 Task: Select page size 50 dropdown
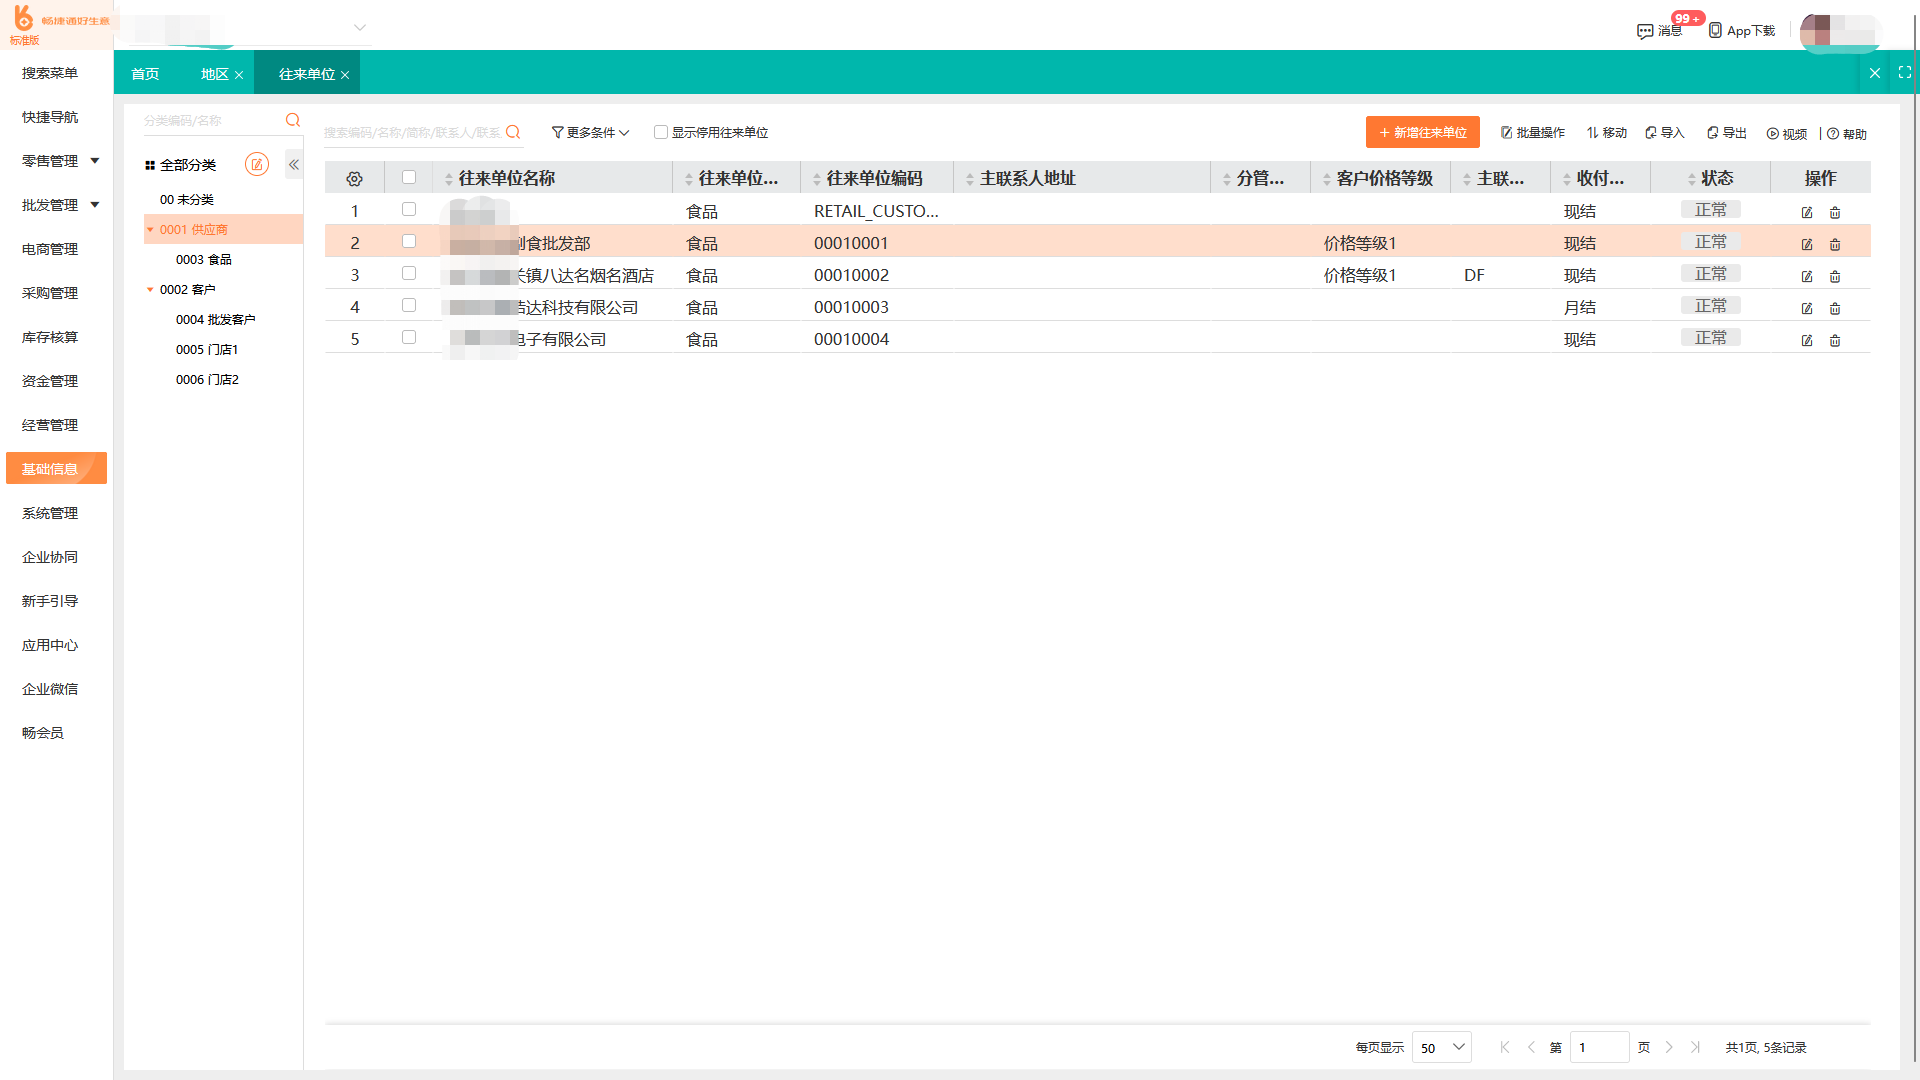pos(1439,1048)
